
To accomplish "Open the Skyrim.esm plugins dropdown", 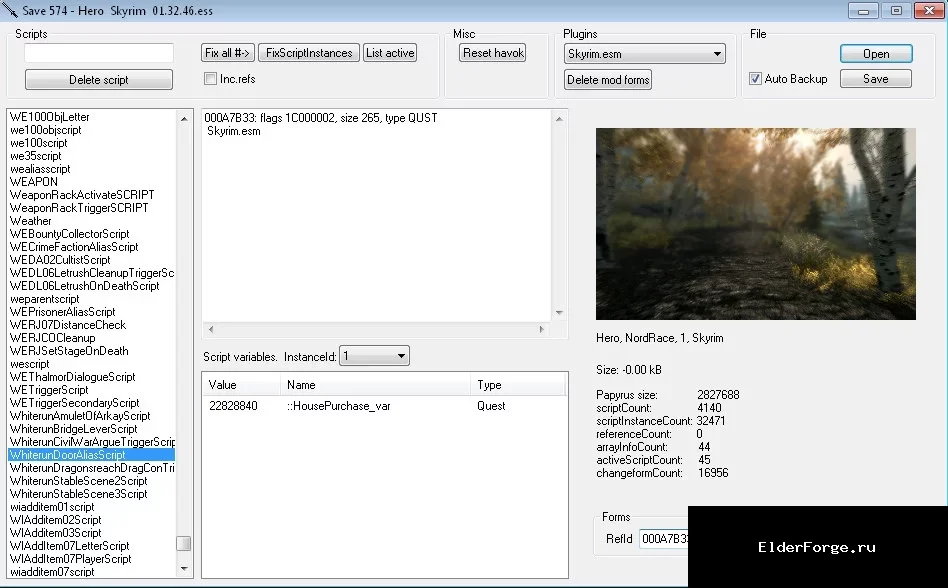I will click(644, 54).
